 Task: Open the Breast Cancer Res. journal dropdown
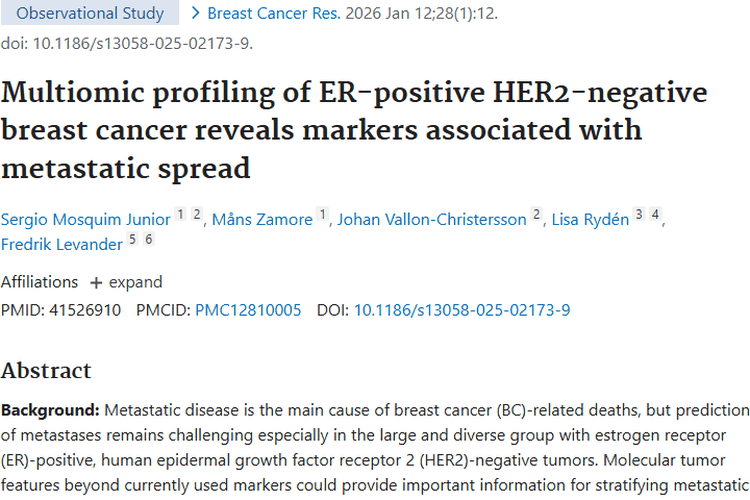click(x=274, y=13)
